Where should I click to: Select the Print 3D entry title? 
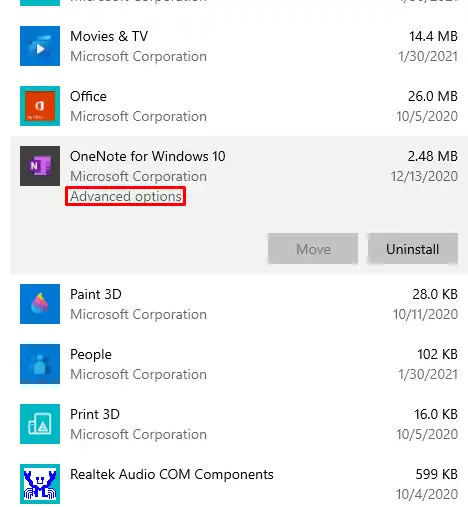click(95, 414)
